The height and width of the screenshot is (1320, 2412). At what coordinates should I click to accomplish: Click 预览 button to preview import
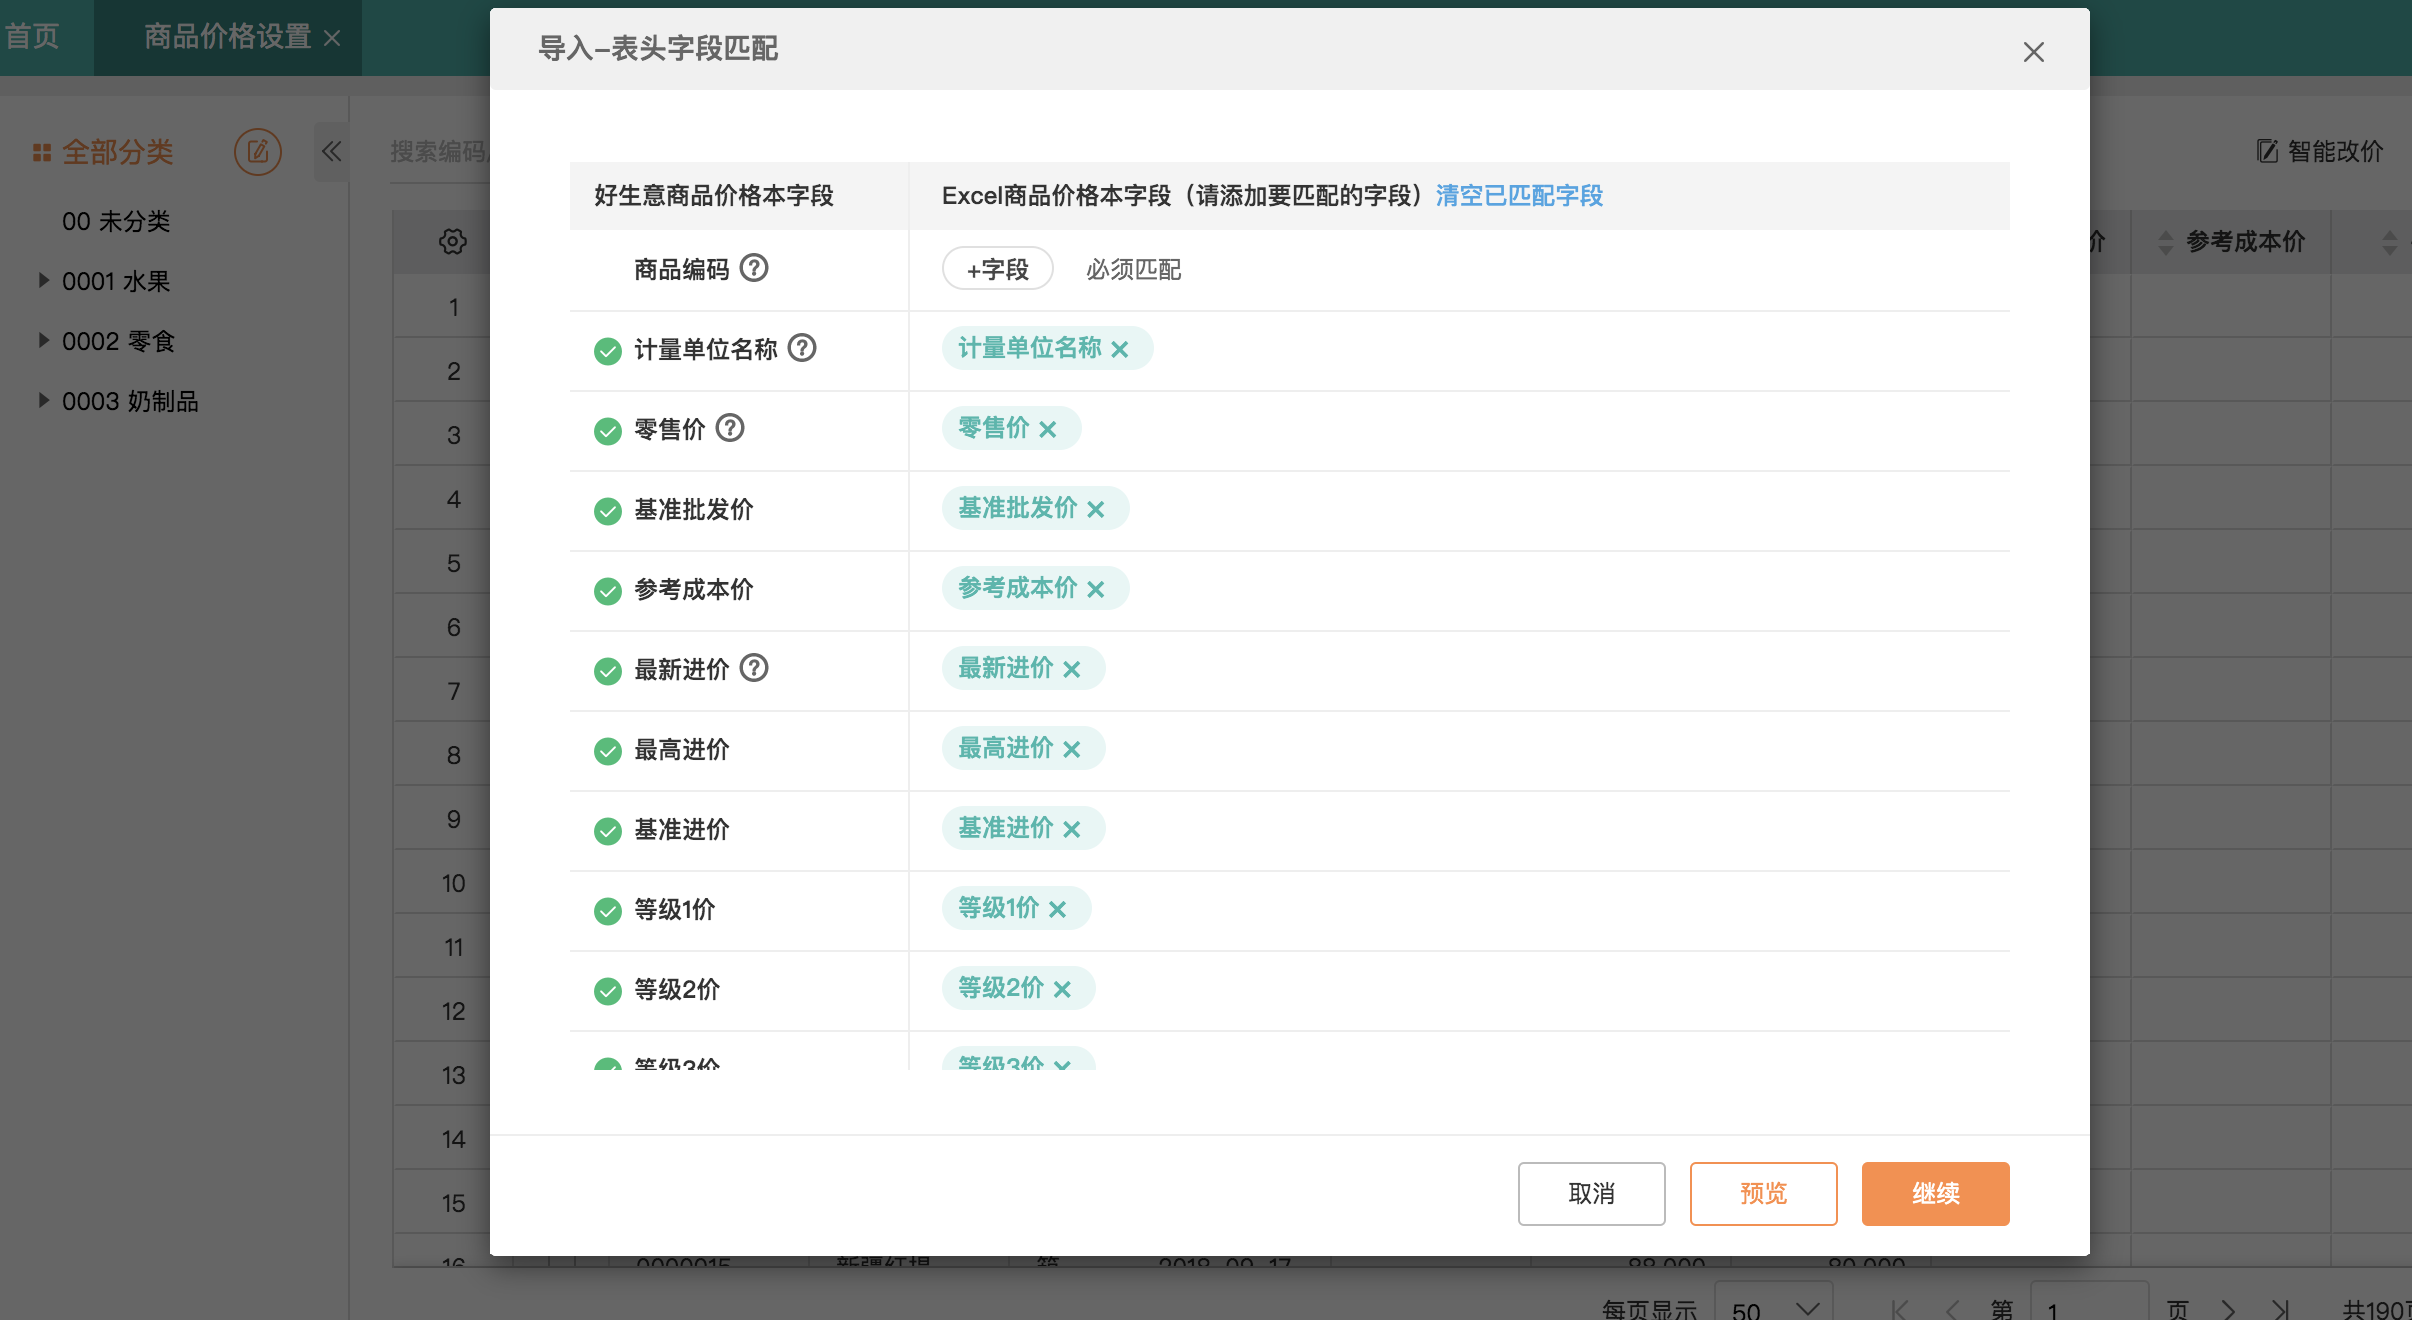click(x=1763, y=1193)
